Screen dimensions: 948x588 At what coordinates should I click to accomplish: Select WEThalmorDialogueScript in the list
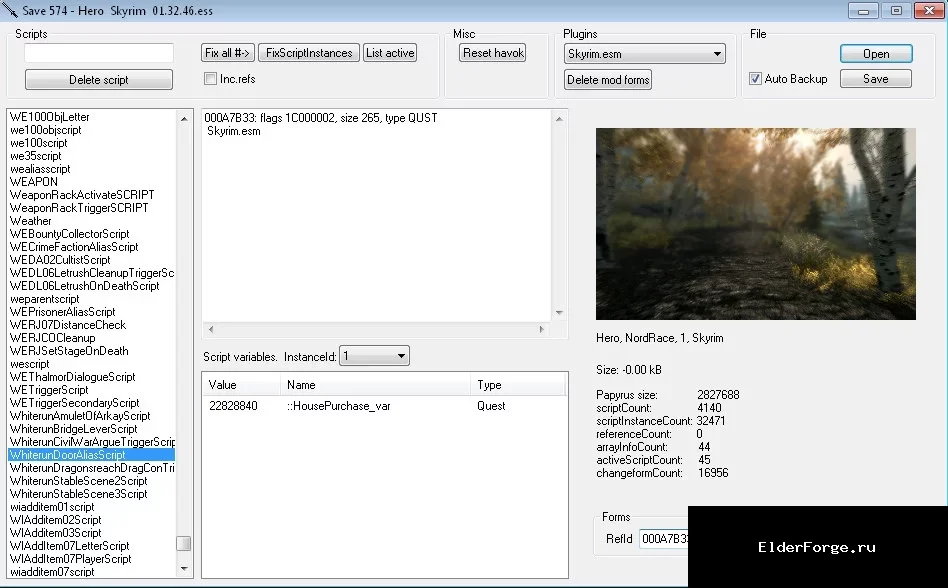(x=73, y=377)
